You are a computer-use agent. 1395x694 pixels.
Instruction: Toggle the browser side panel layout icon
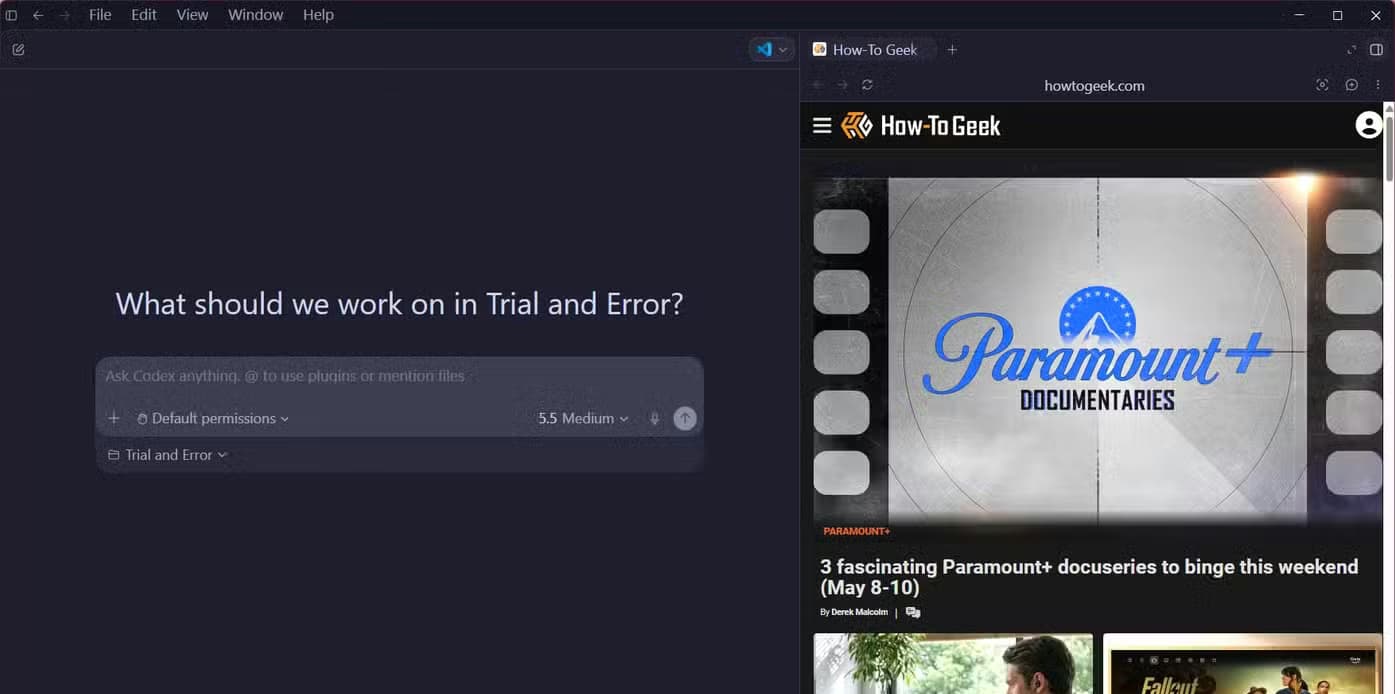click(1376, 49)
